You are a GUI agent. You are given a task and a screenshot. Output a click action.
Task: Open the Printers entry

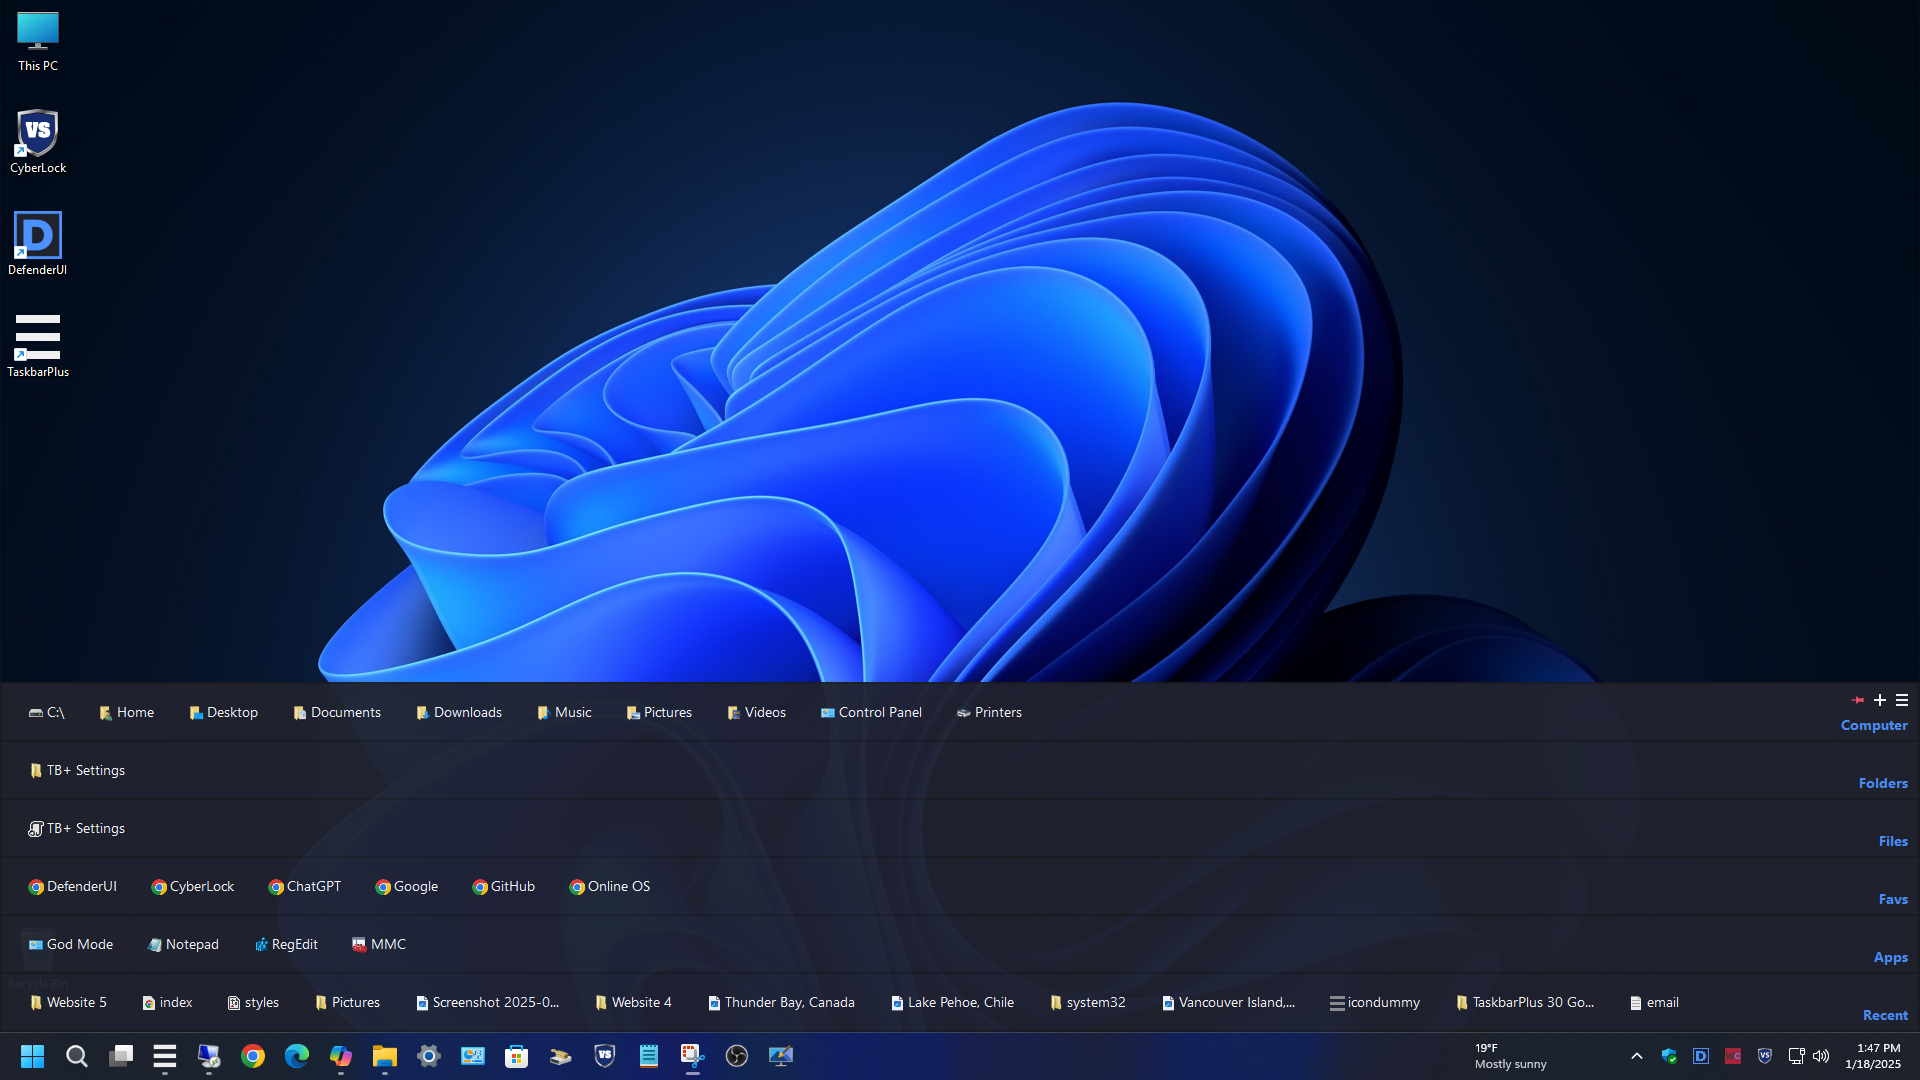989,712
